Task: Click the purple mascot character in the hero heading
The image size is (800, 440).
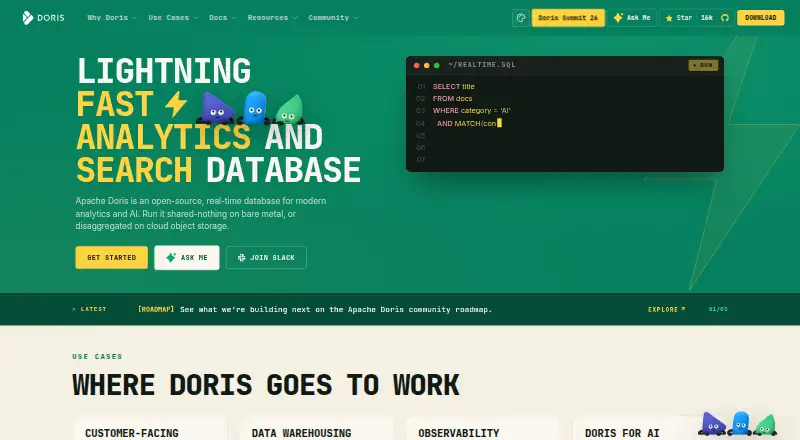Action: point(216,108)
